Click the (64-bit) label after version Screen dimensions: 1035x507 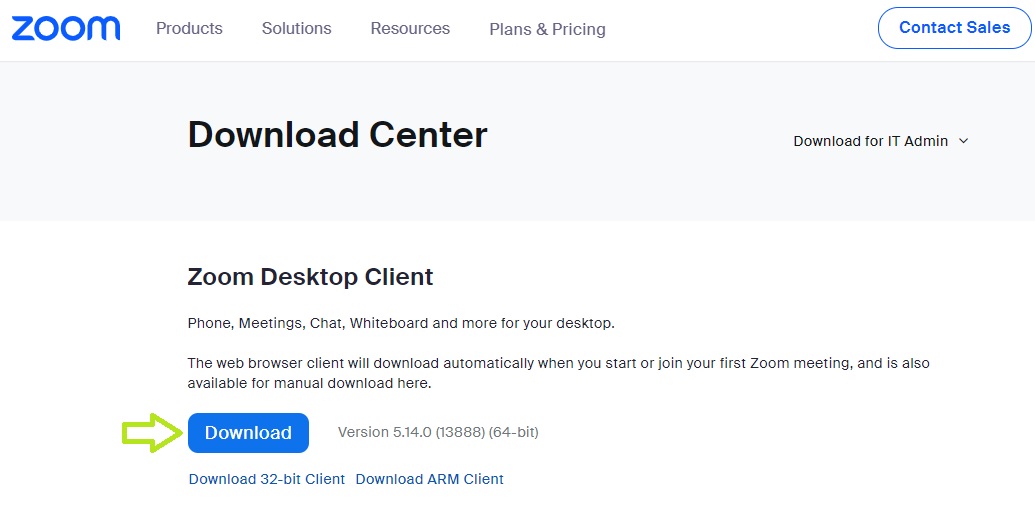click(514, 432)
